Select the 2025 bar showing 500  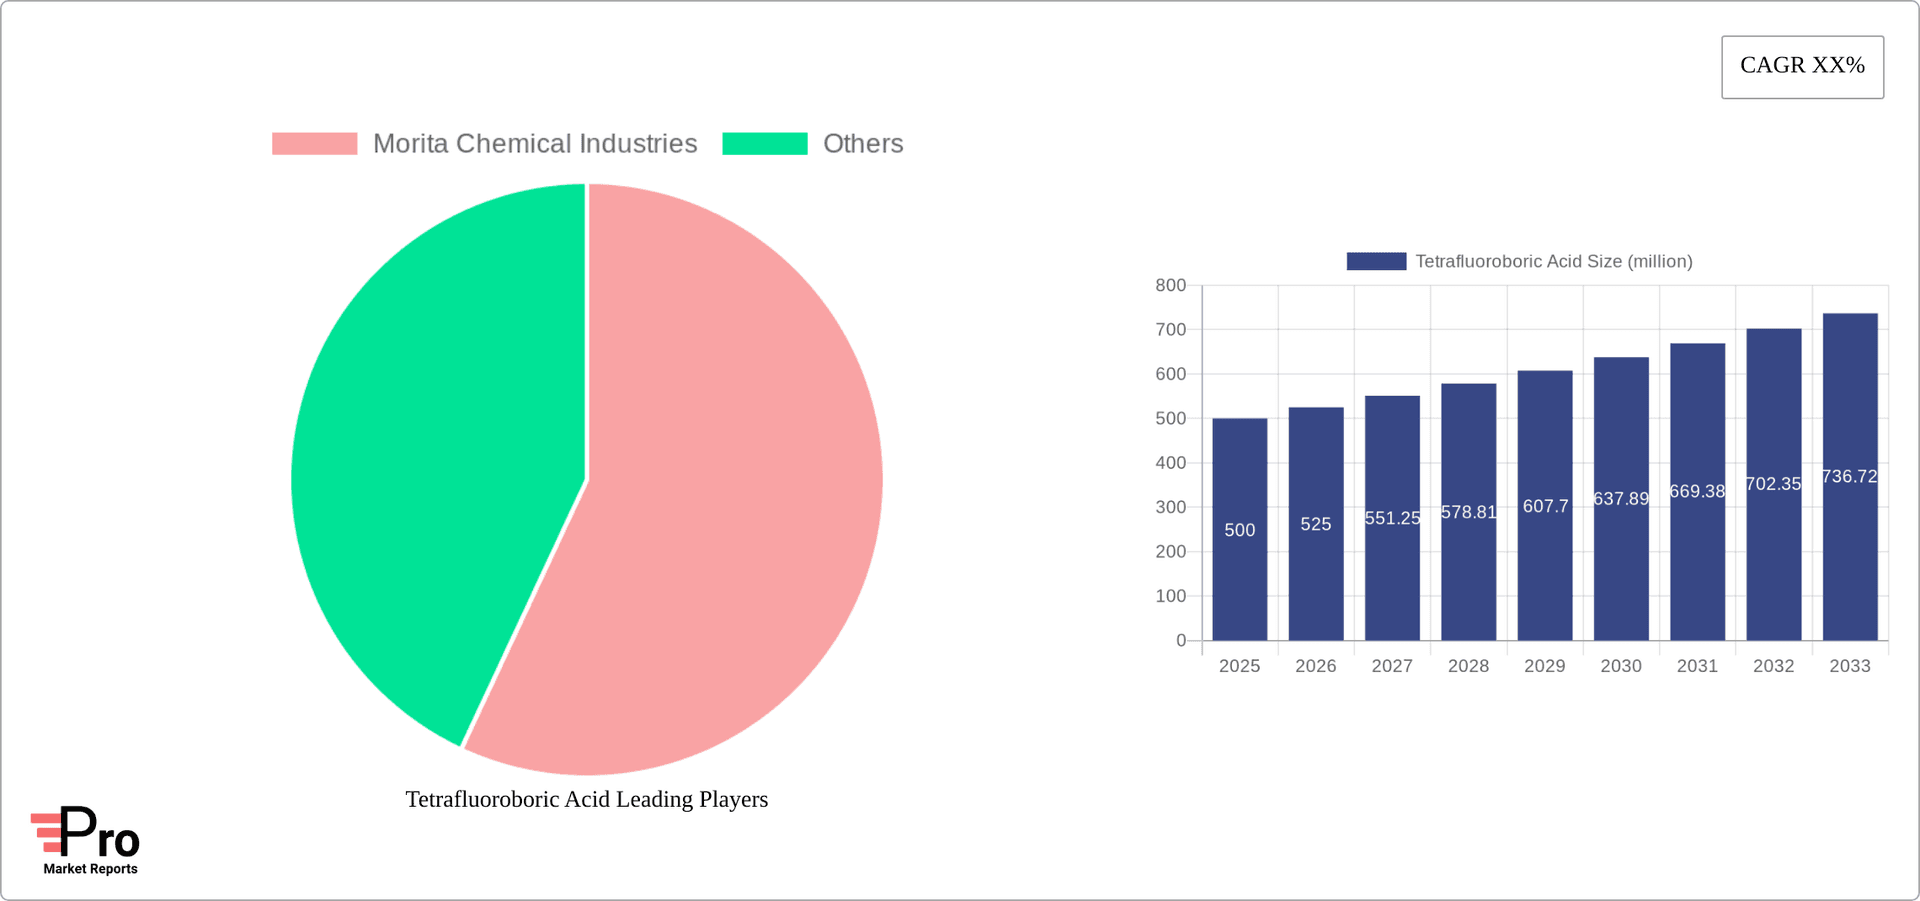click(x=1239, y=530)
